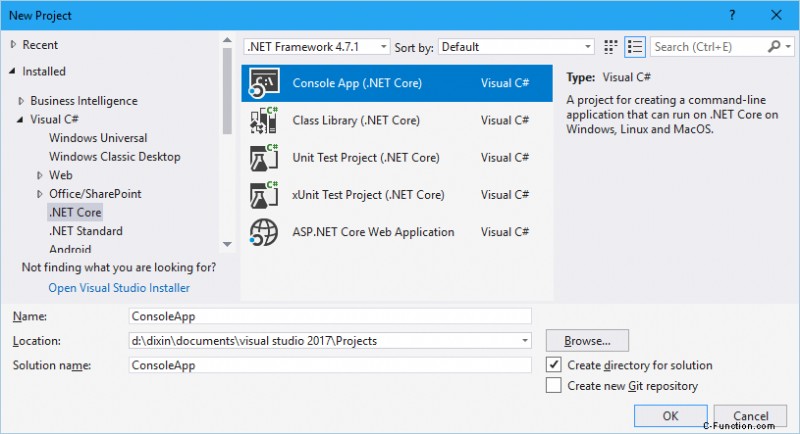Screen dimensions: 800x434
Task: Open the Sort by Default dropdown
Action: pos(516,47)
